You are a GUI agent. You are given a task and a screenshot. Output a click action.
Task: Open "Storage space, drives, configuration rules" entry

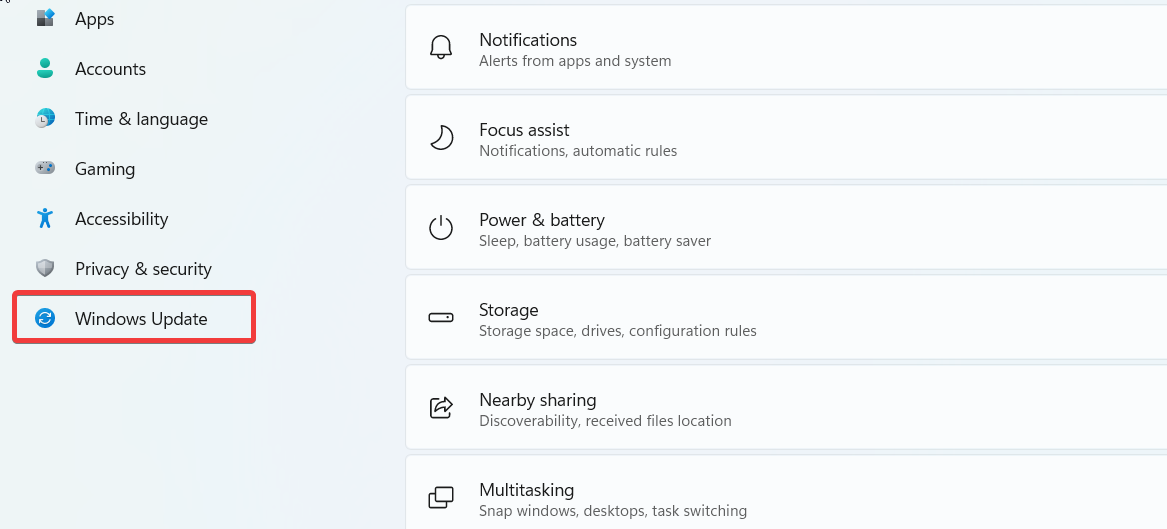[617, 331]
